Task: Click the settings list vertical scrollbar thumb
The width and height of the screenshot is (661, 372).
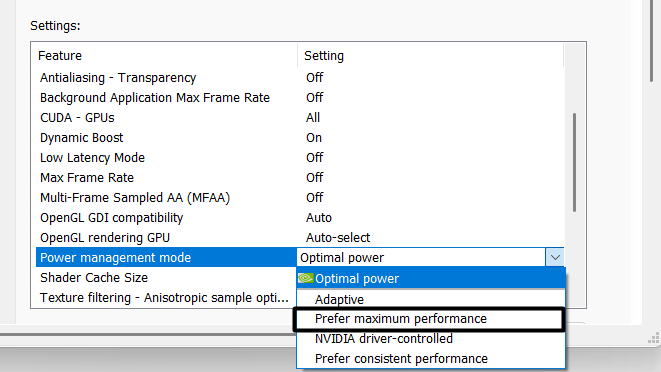Action: pyautogui.click(x=574, y=162)
